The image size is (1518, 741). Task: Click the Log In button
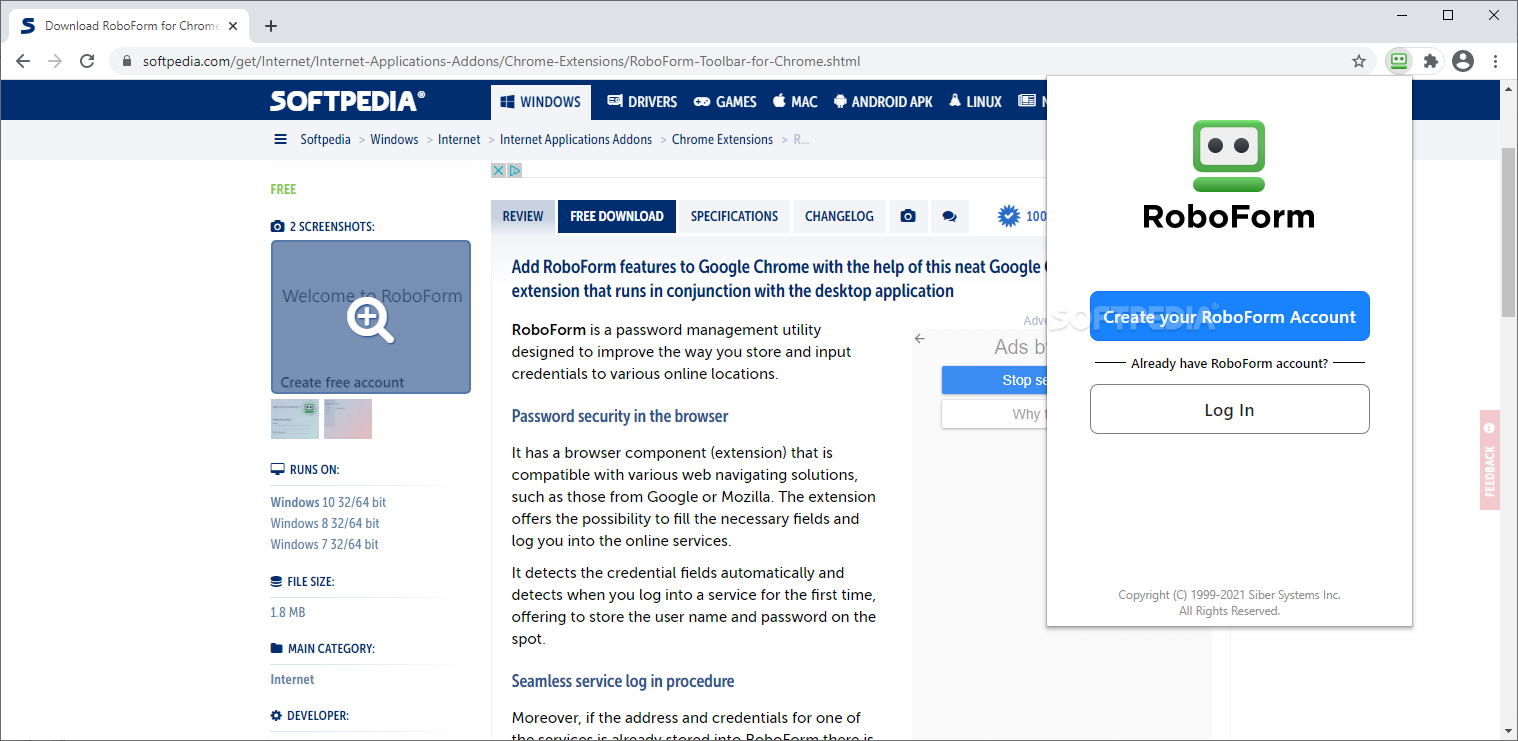1229,410
